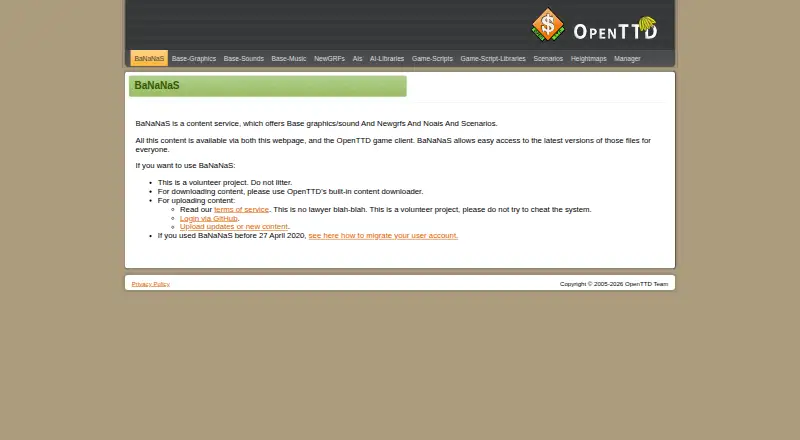The width and height of the screenshot is (800, 440).
Task: Open the Heightmaps section
Action: (588, 59)
